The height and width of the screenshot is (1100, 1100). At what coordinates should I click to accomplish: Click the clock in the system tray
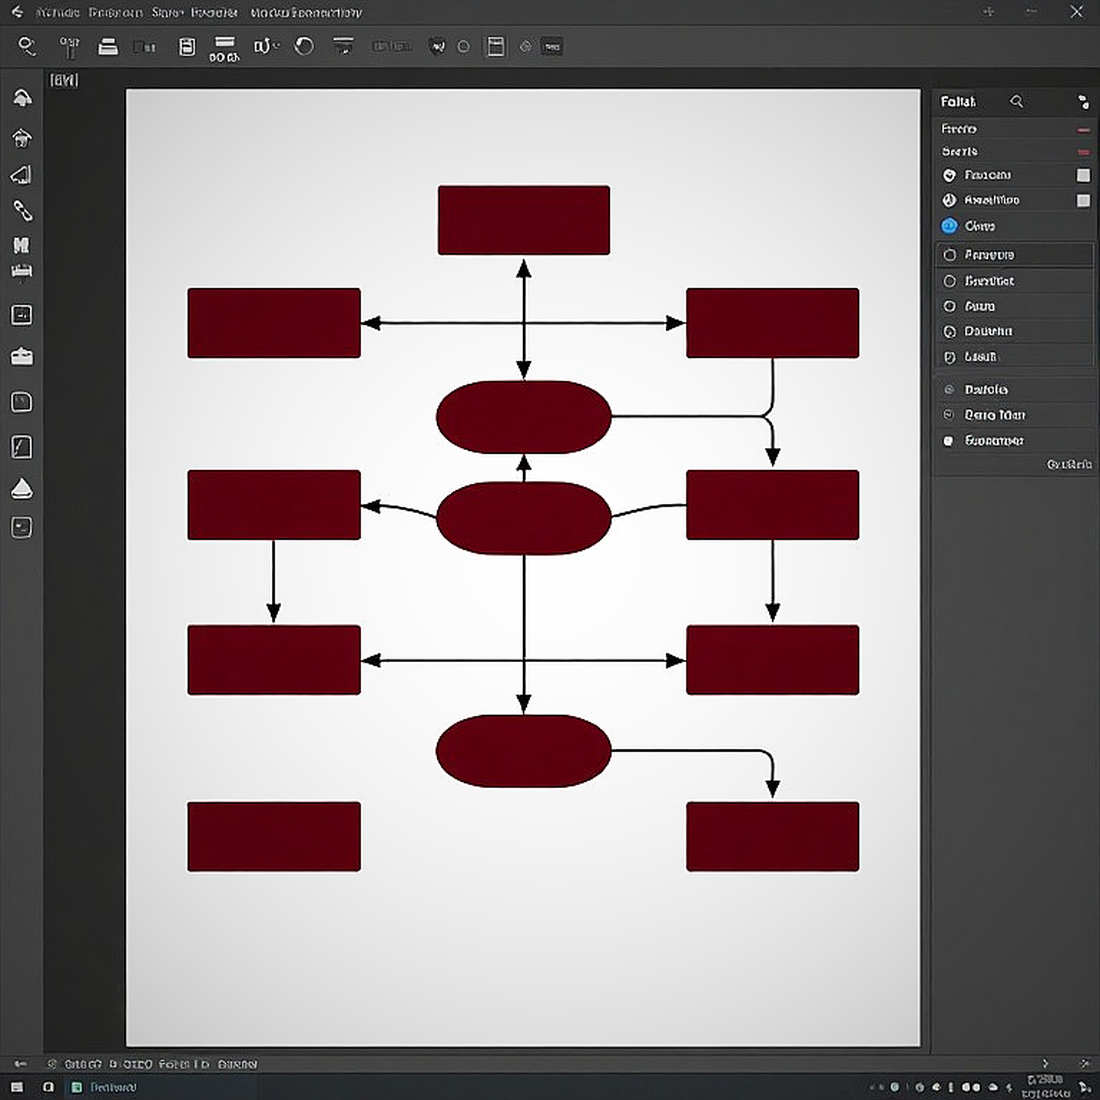pyautogui.click(x=1045, y=1087)
